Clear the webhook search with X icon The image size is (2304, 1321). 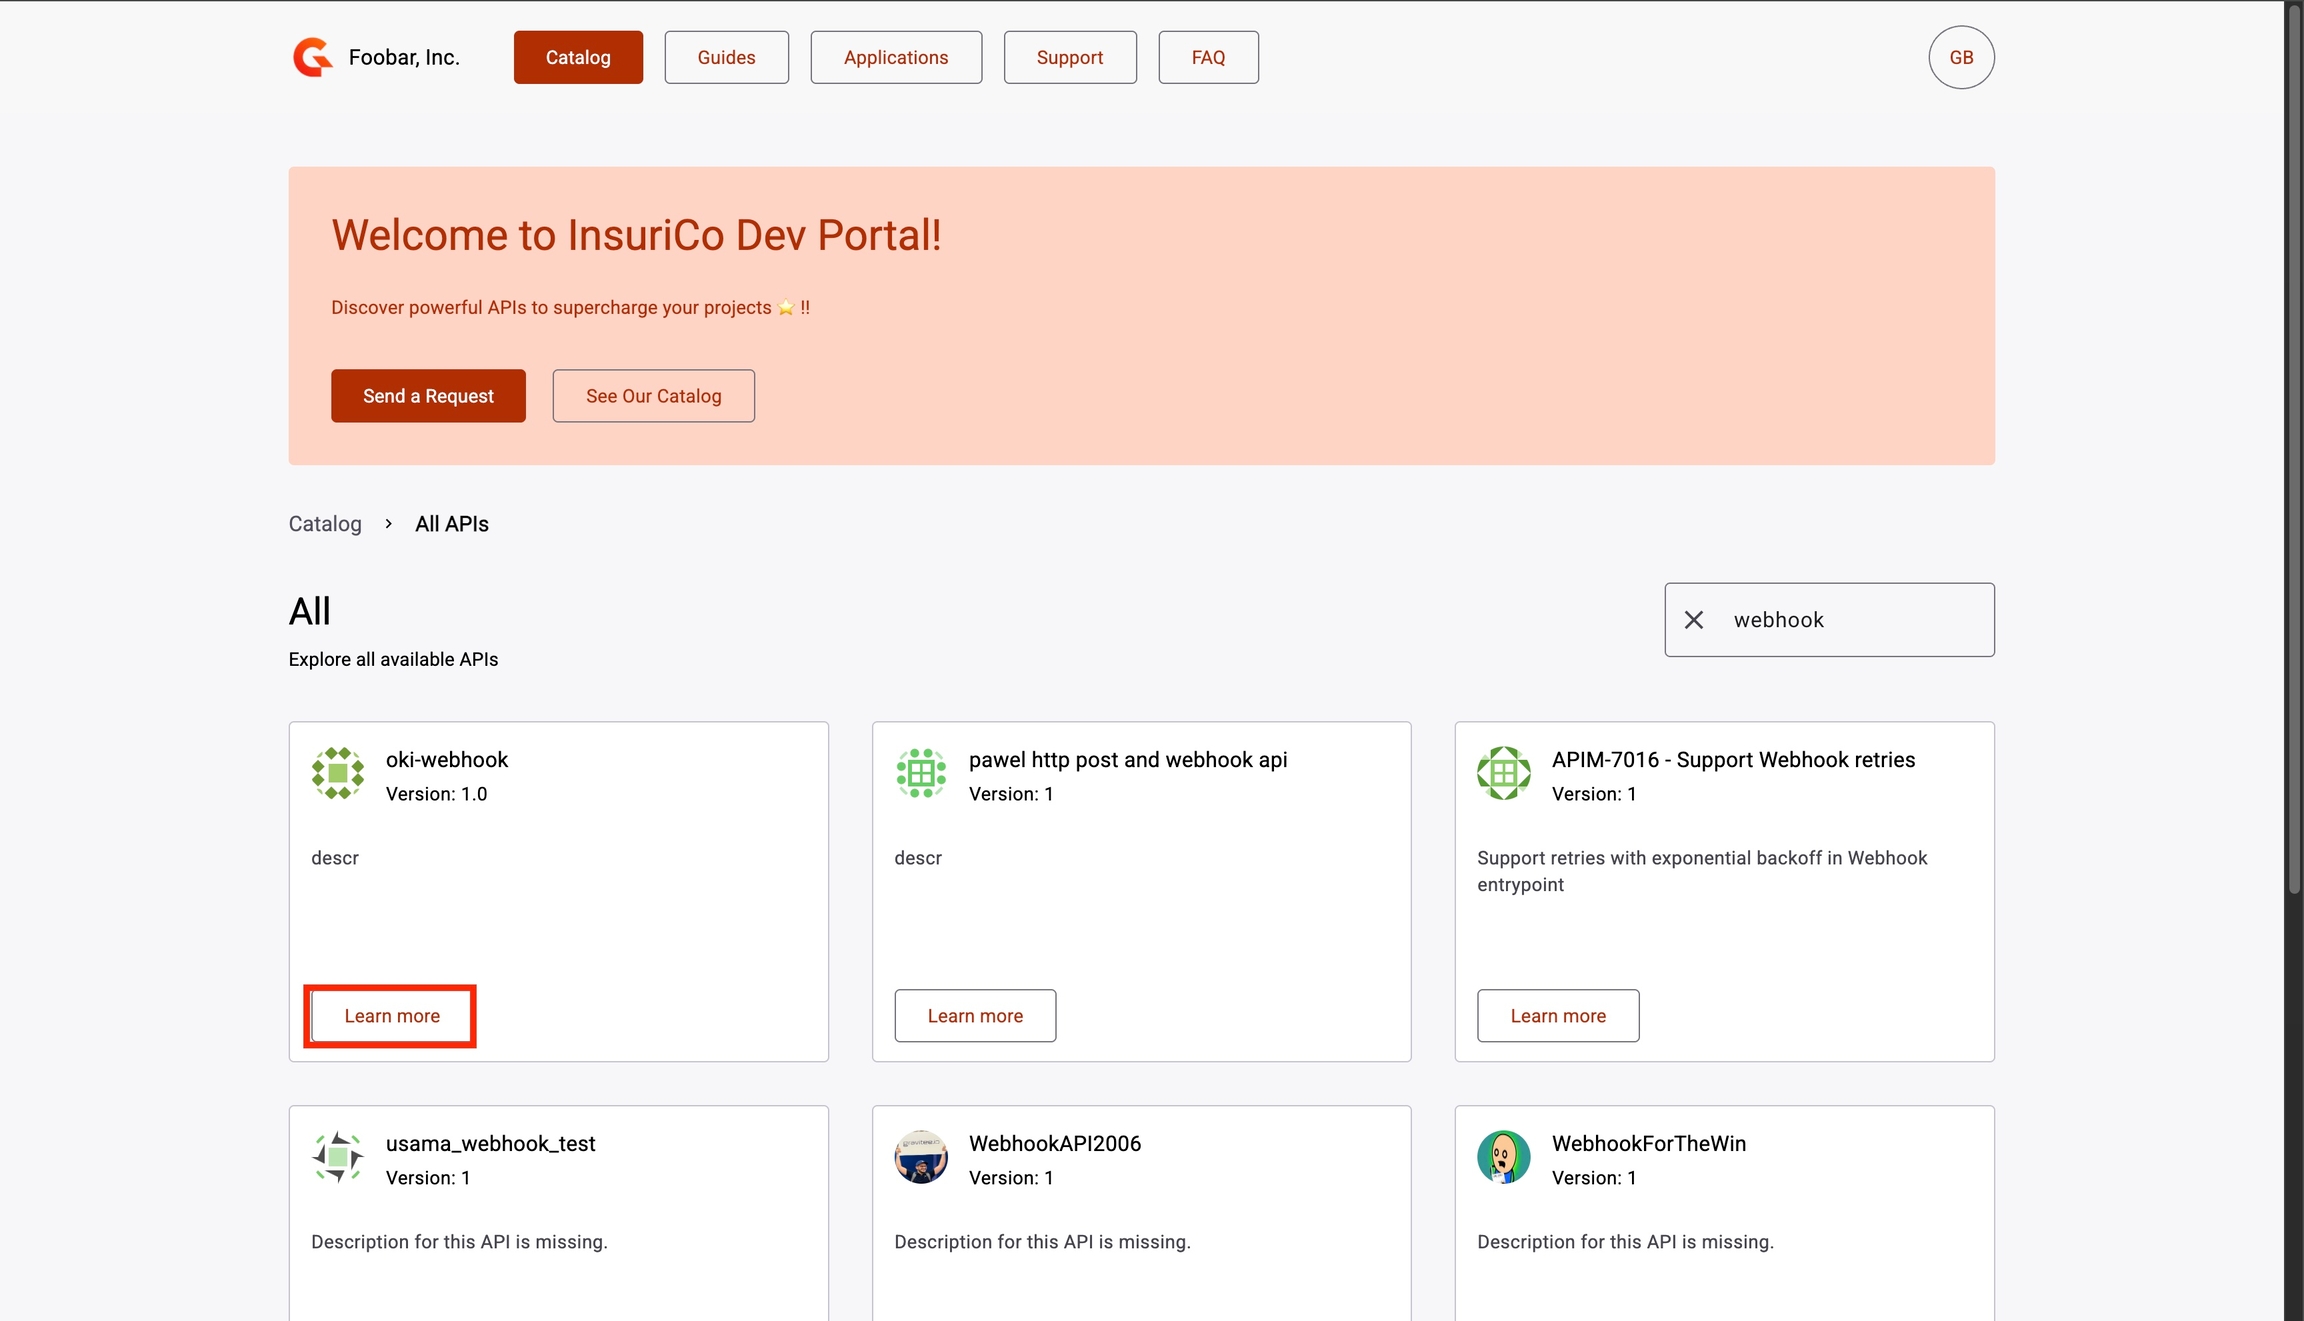pos(1694,620)
